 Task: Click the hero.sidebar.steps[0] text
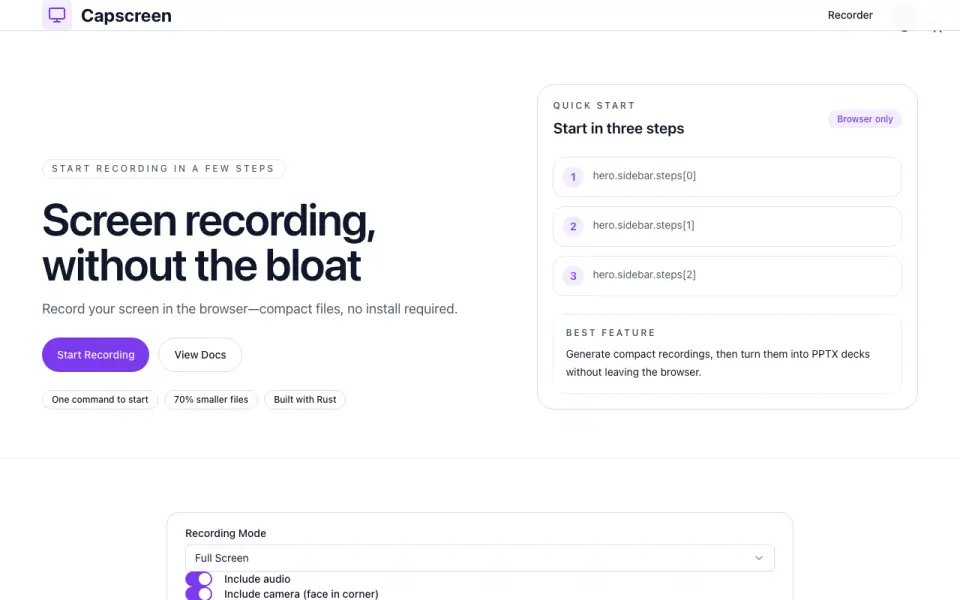(644, 176)
